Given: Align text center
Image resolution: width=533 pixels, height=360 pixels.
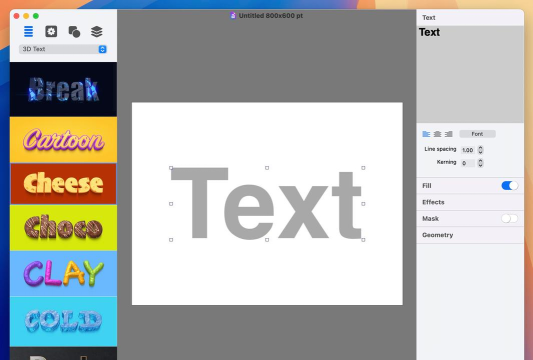Looking at the screenshot, I should pyautogui.click(x=437, y=134).
